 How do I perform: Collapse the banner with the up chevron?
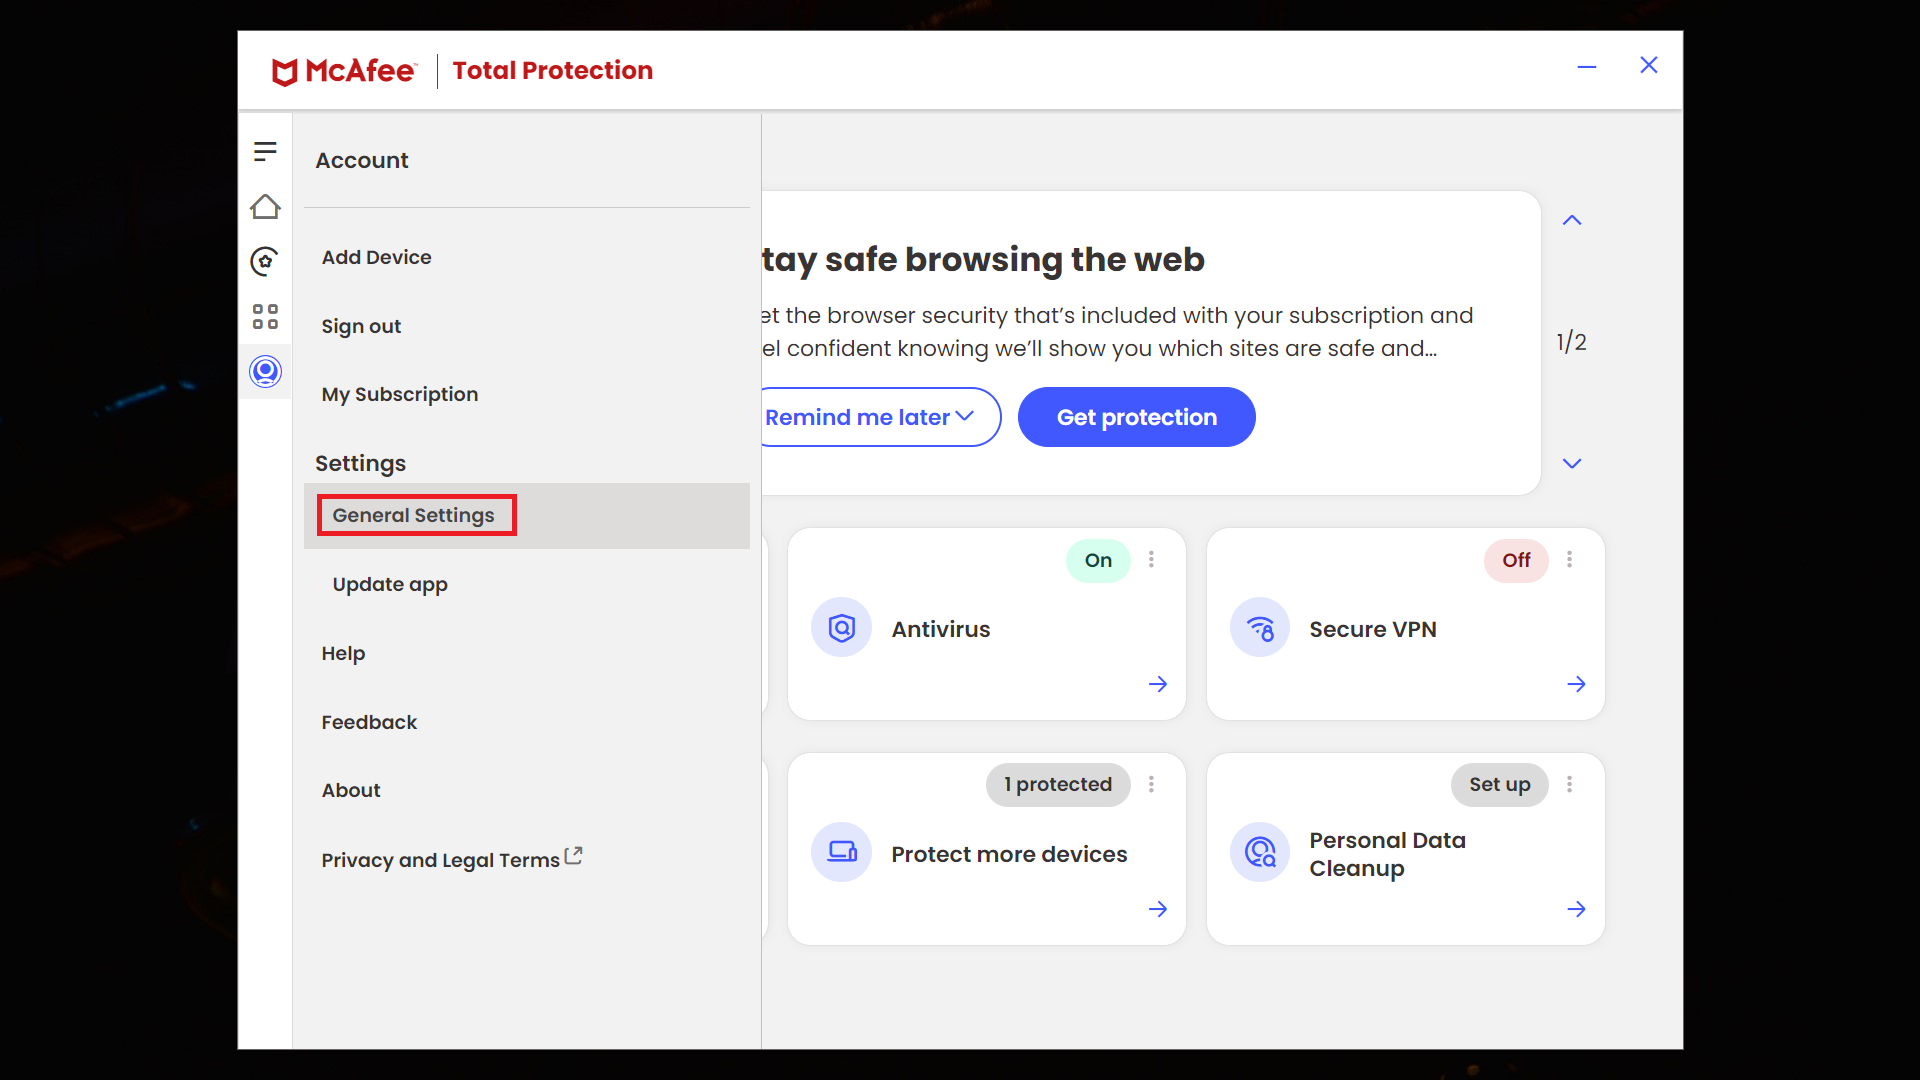tap(1572, 220)
